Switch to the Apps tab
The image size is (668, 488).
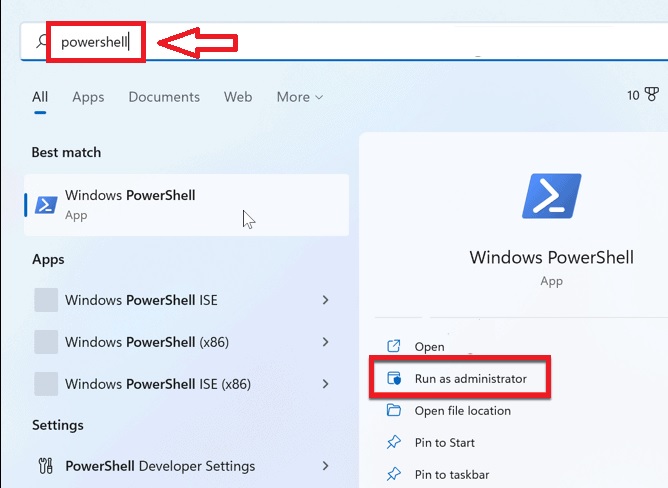point(88,97)
